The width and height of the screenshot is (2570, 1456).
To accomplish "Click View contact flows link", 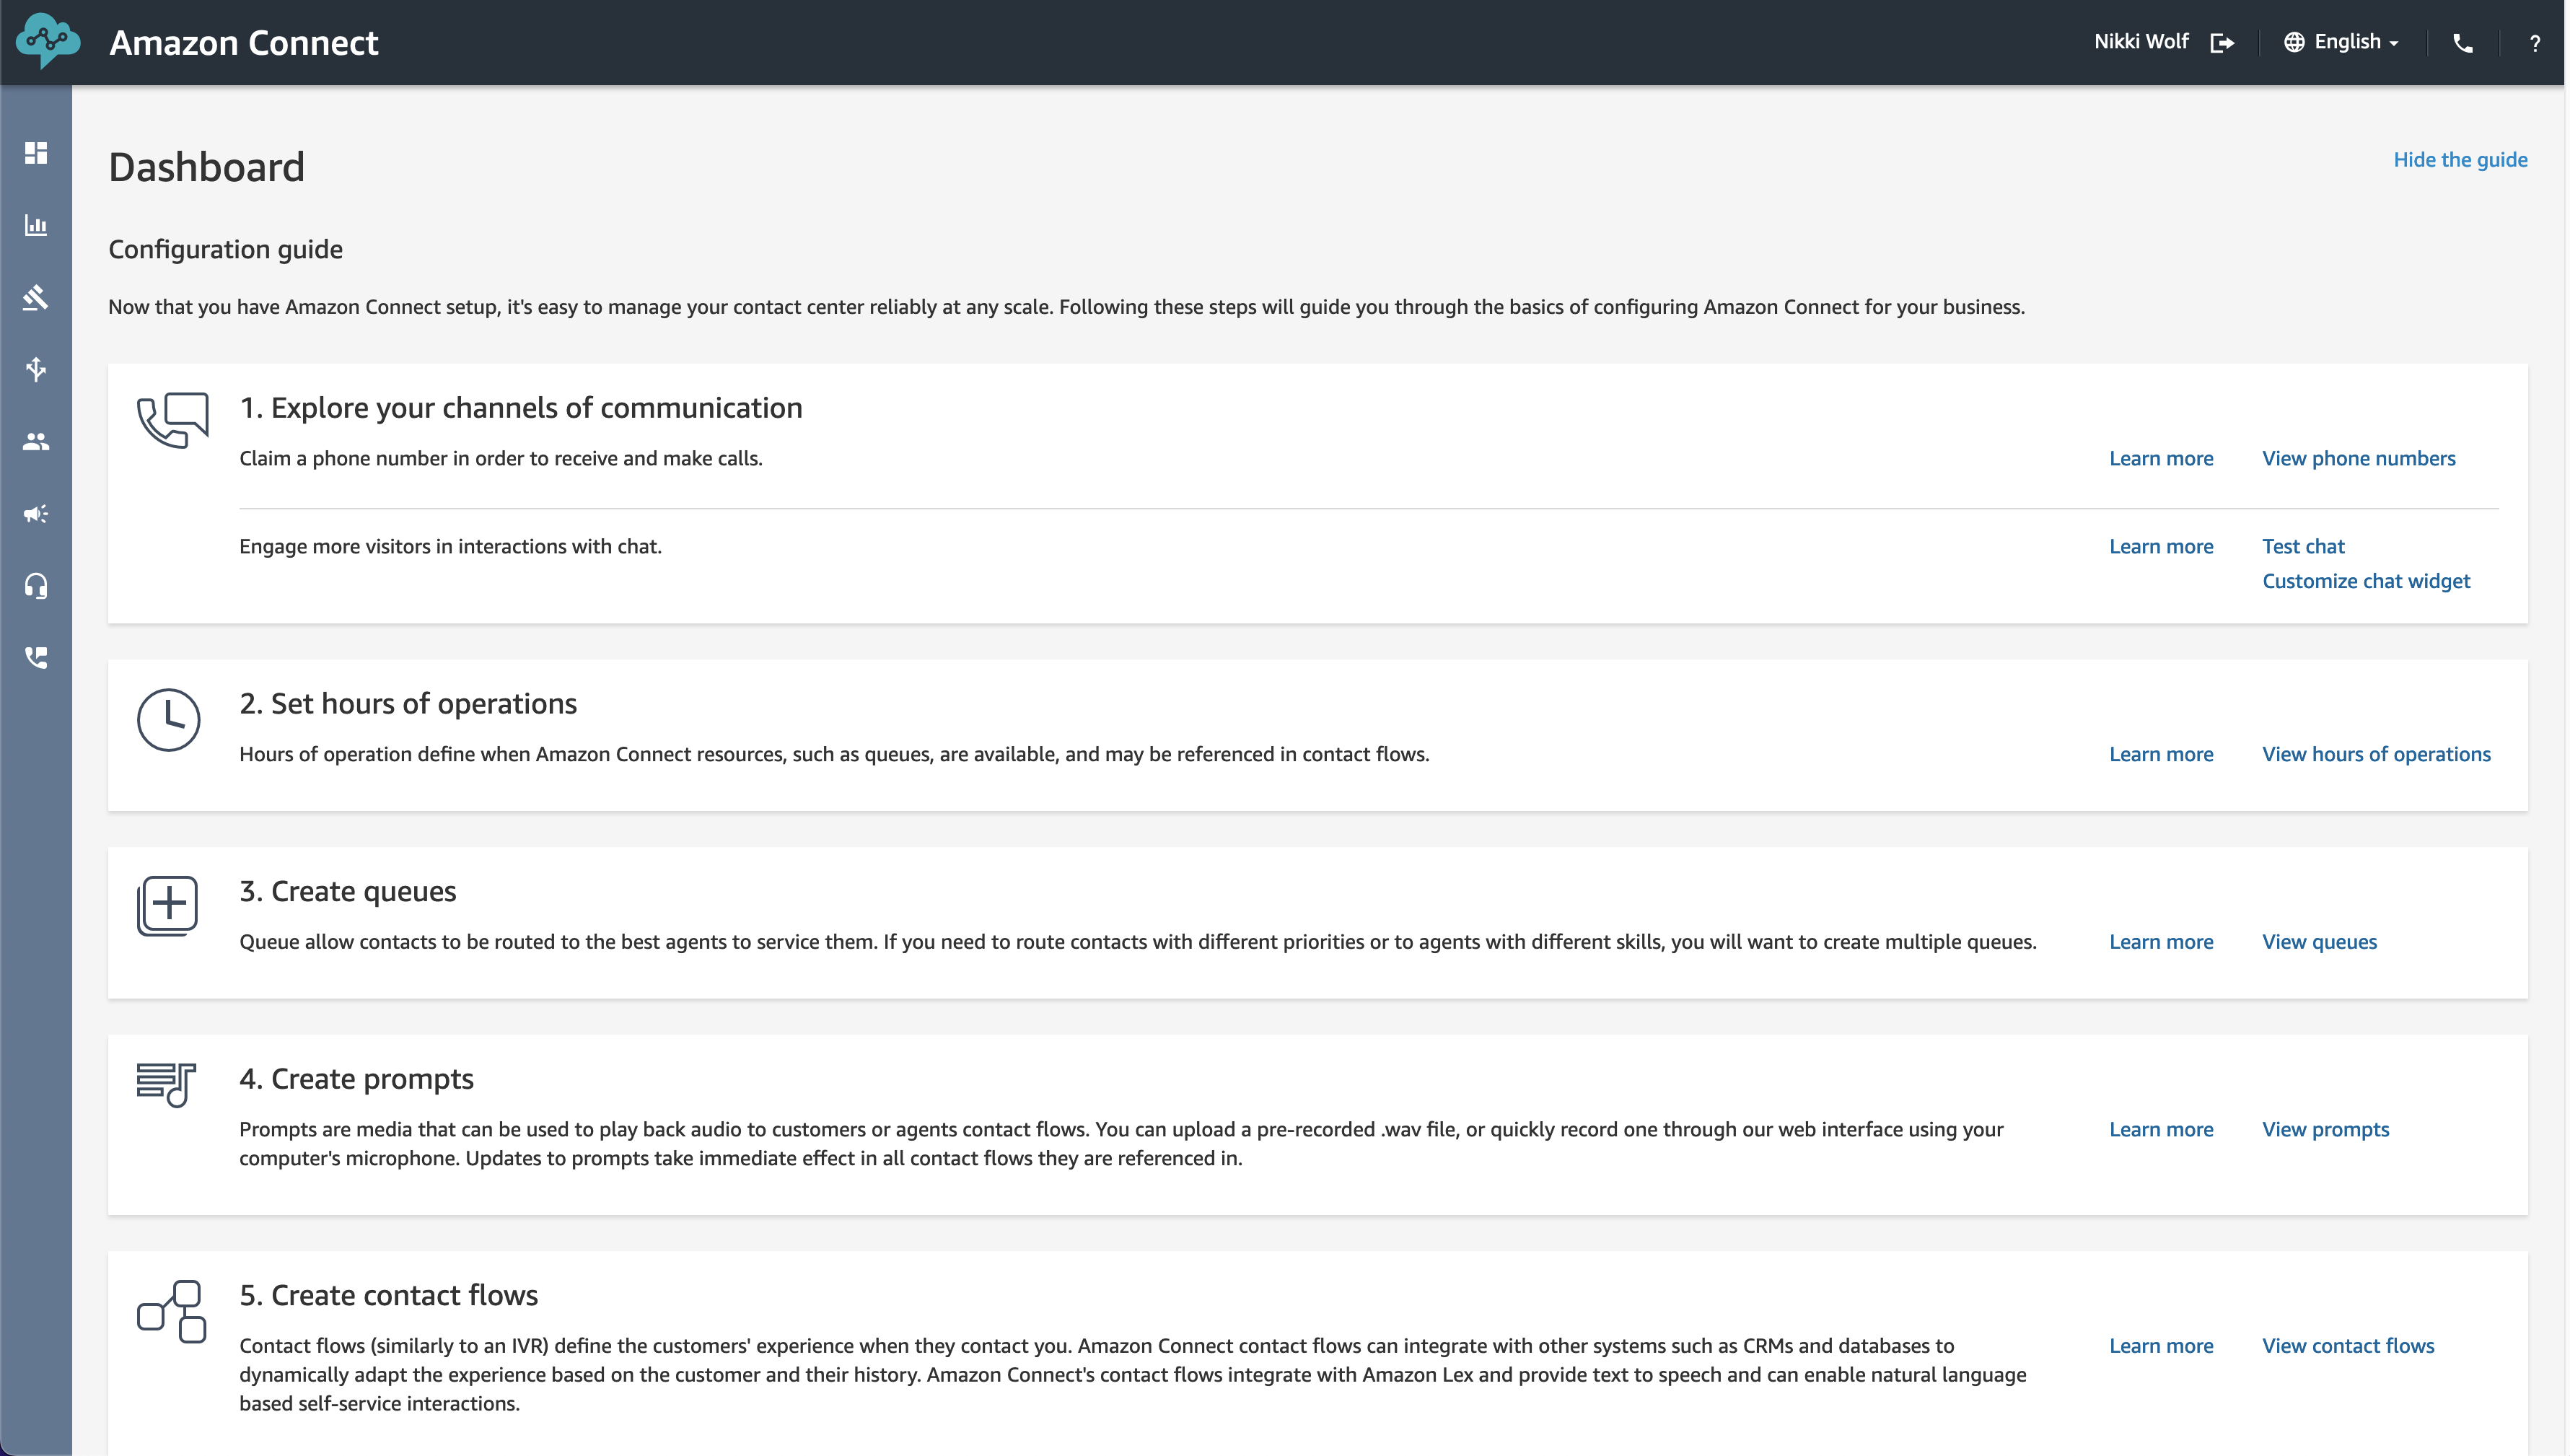I will (2348, 1345).
